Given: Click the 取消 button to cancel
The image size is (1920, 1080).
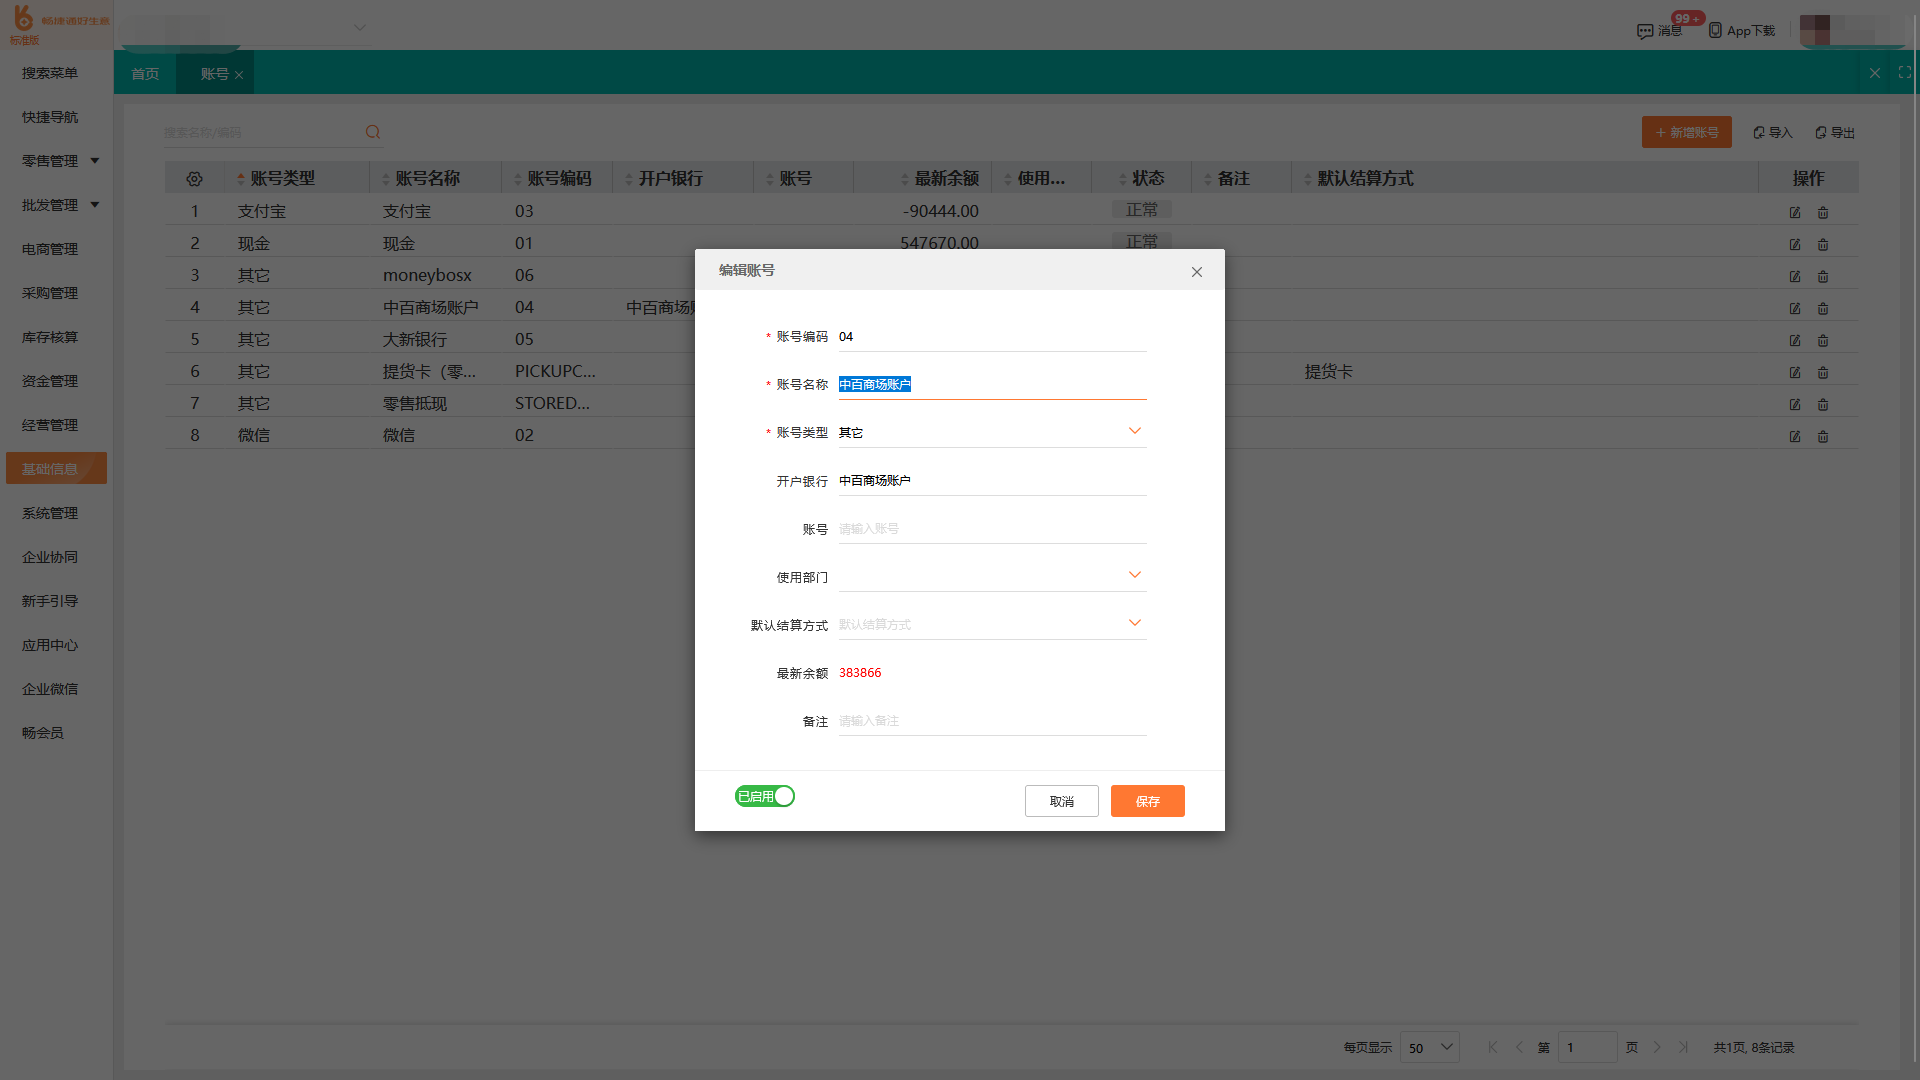Looking at the screenshot, I should [x=1062, y=800].
